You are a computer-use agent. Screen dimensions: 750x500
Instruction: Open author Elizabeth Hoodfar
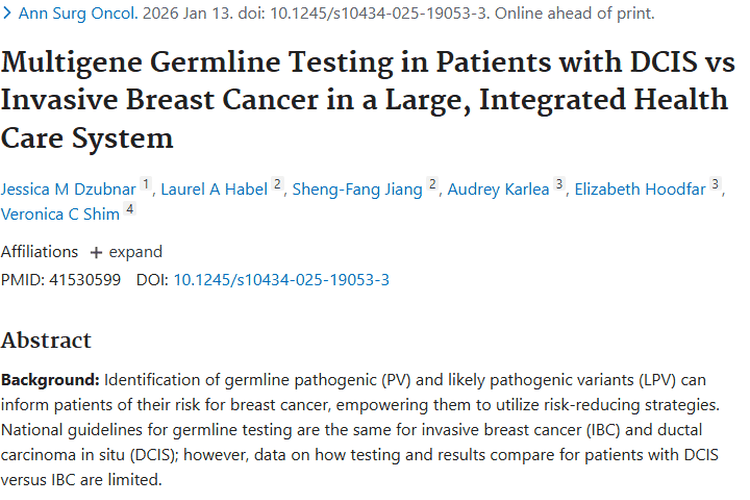pos(640,189)
